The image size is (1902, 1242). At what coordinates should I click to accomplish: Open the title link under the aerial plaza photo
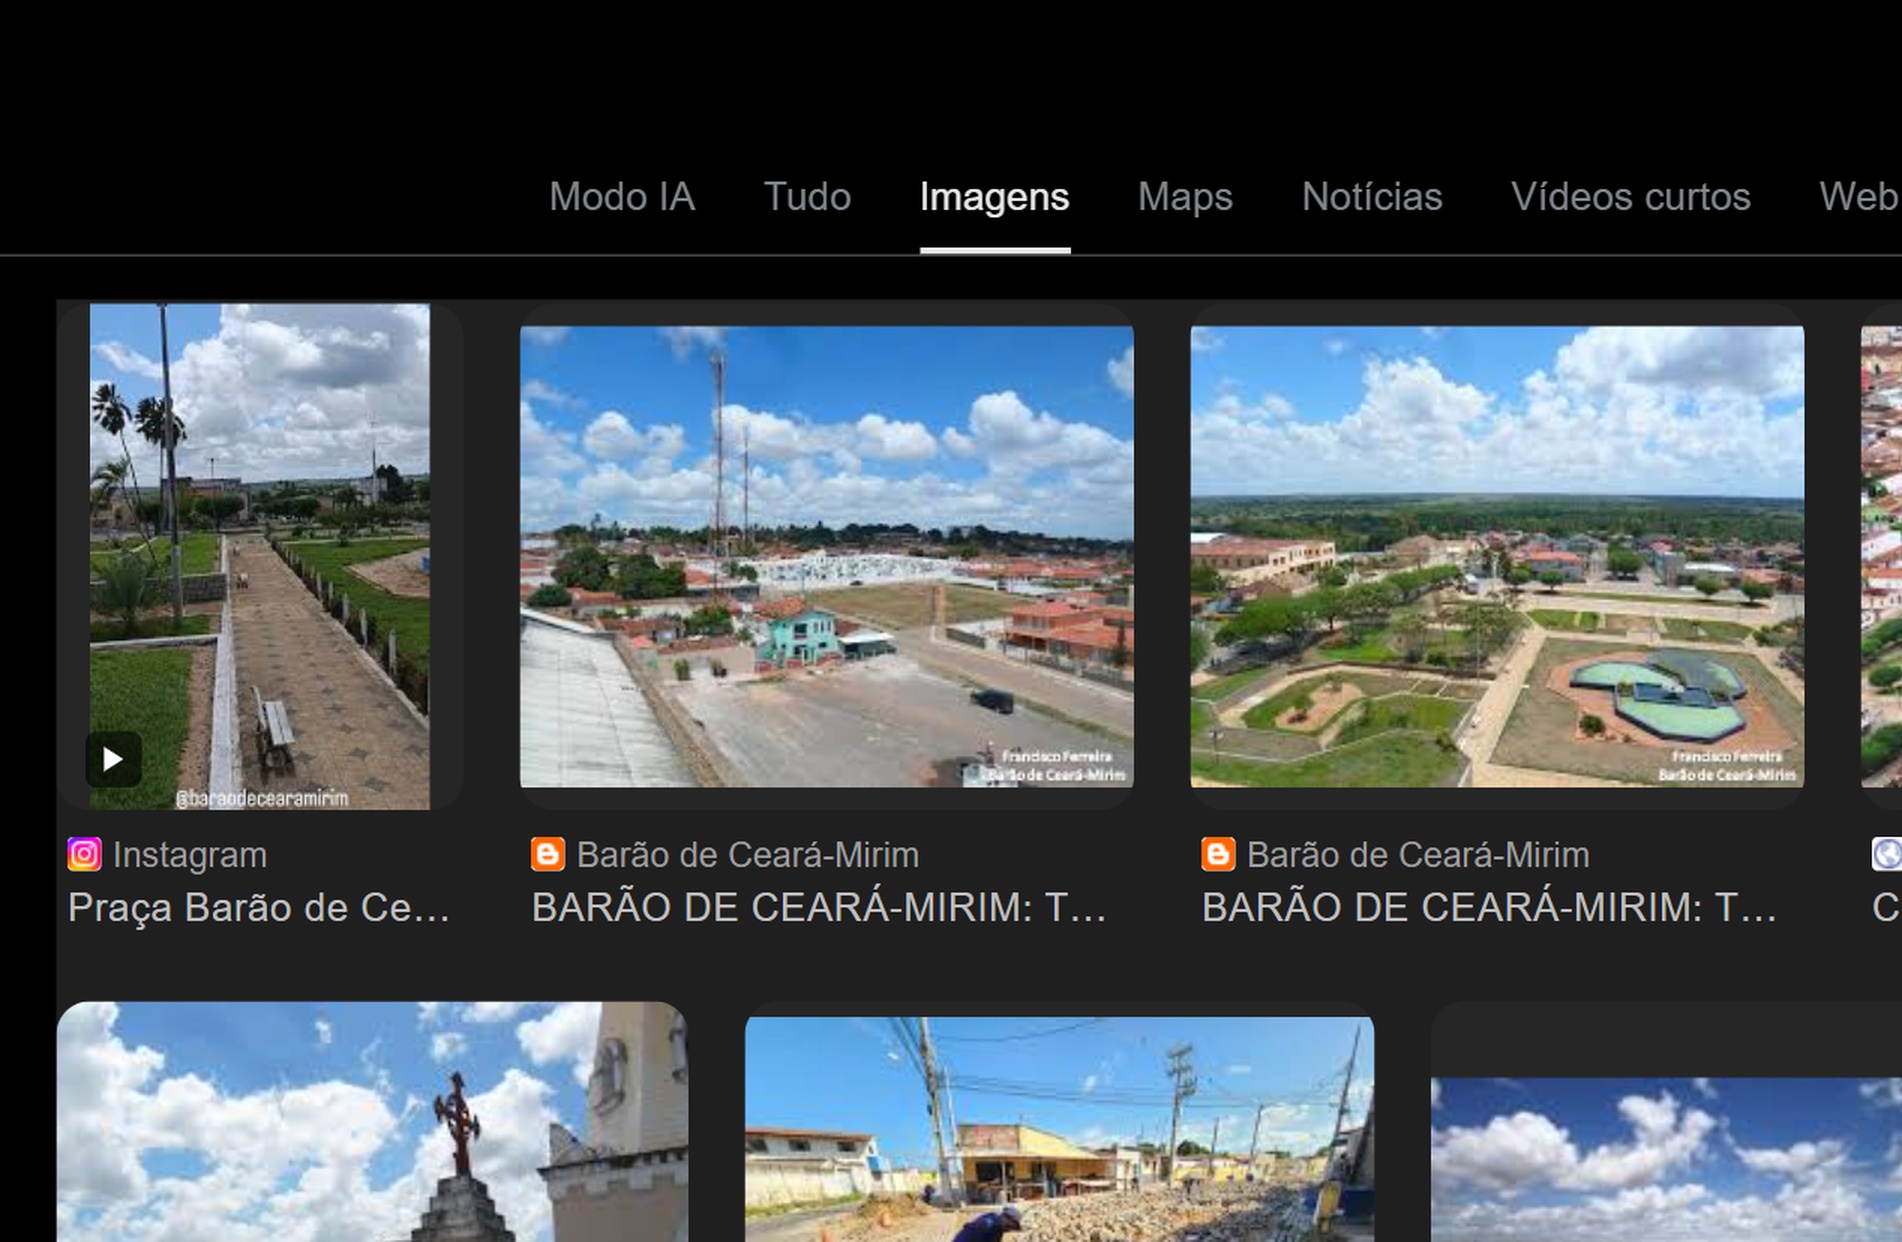[1489, 908]
